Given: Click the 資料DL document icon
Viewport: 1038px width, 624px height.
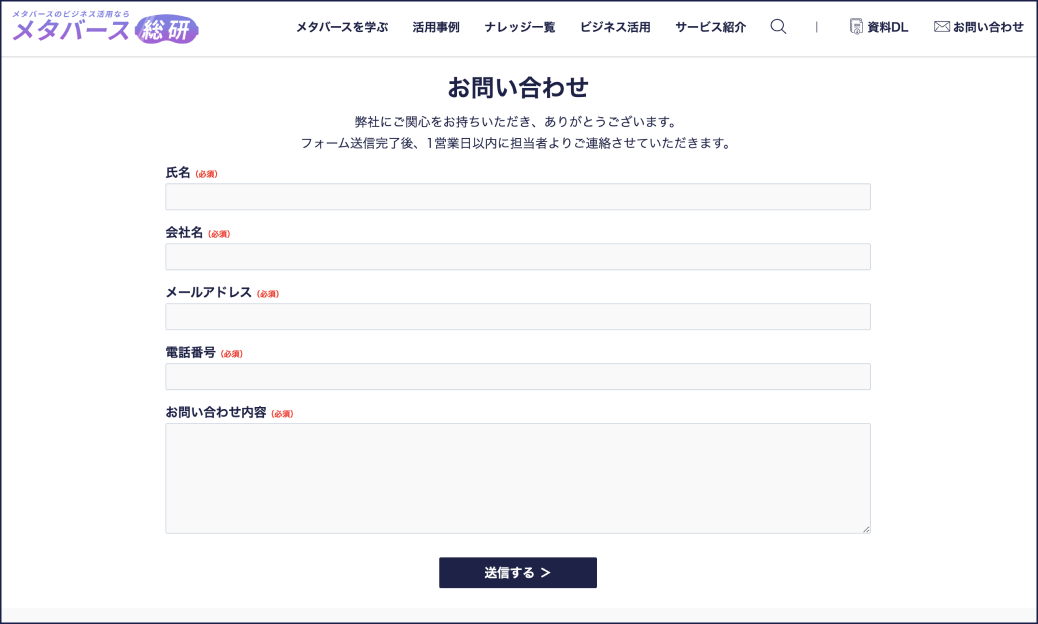Looking at the screenshot, I should [x=854, y=27].
